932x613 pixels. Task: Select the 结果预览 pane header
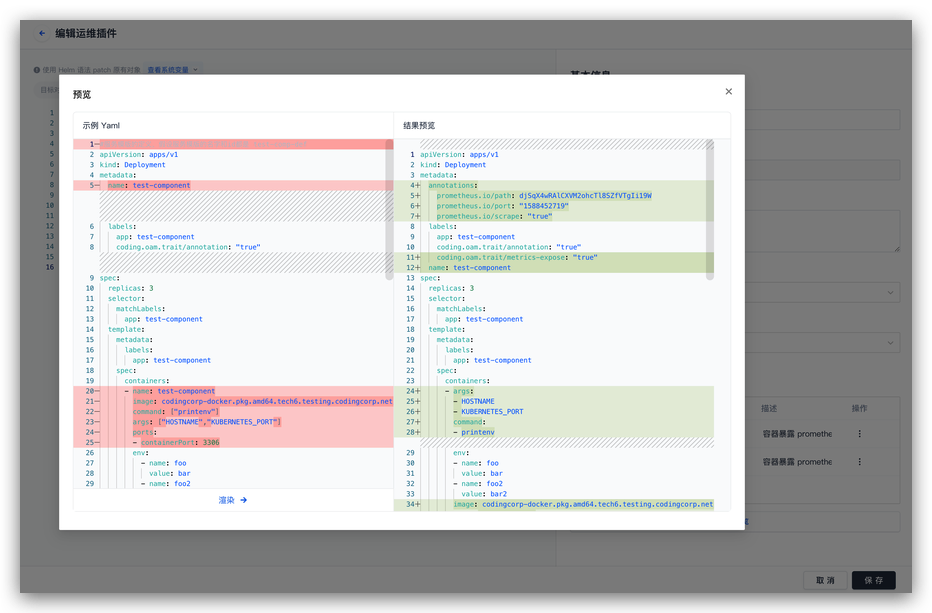[419, 125]
